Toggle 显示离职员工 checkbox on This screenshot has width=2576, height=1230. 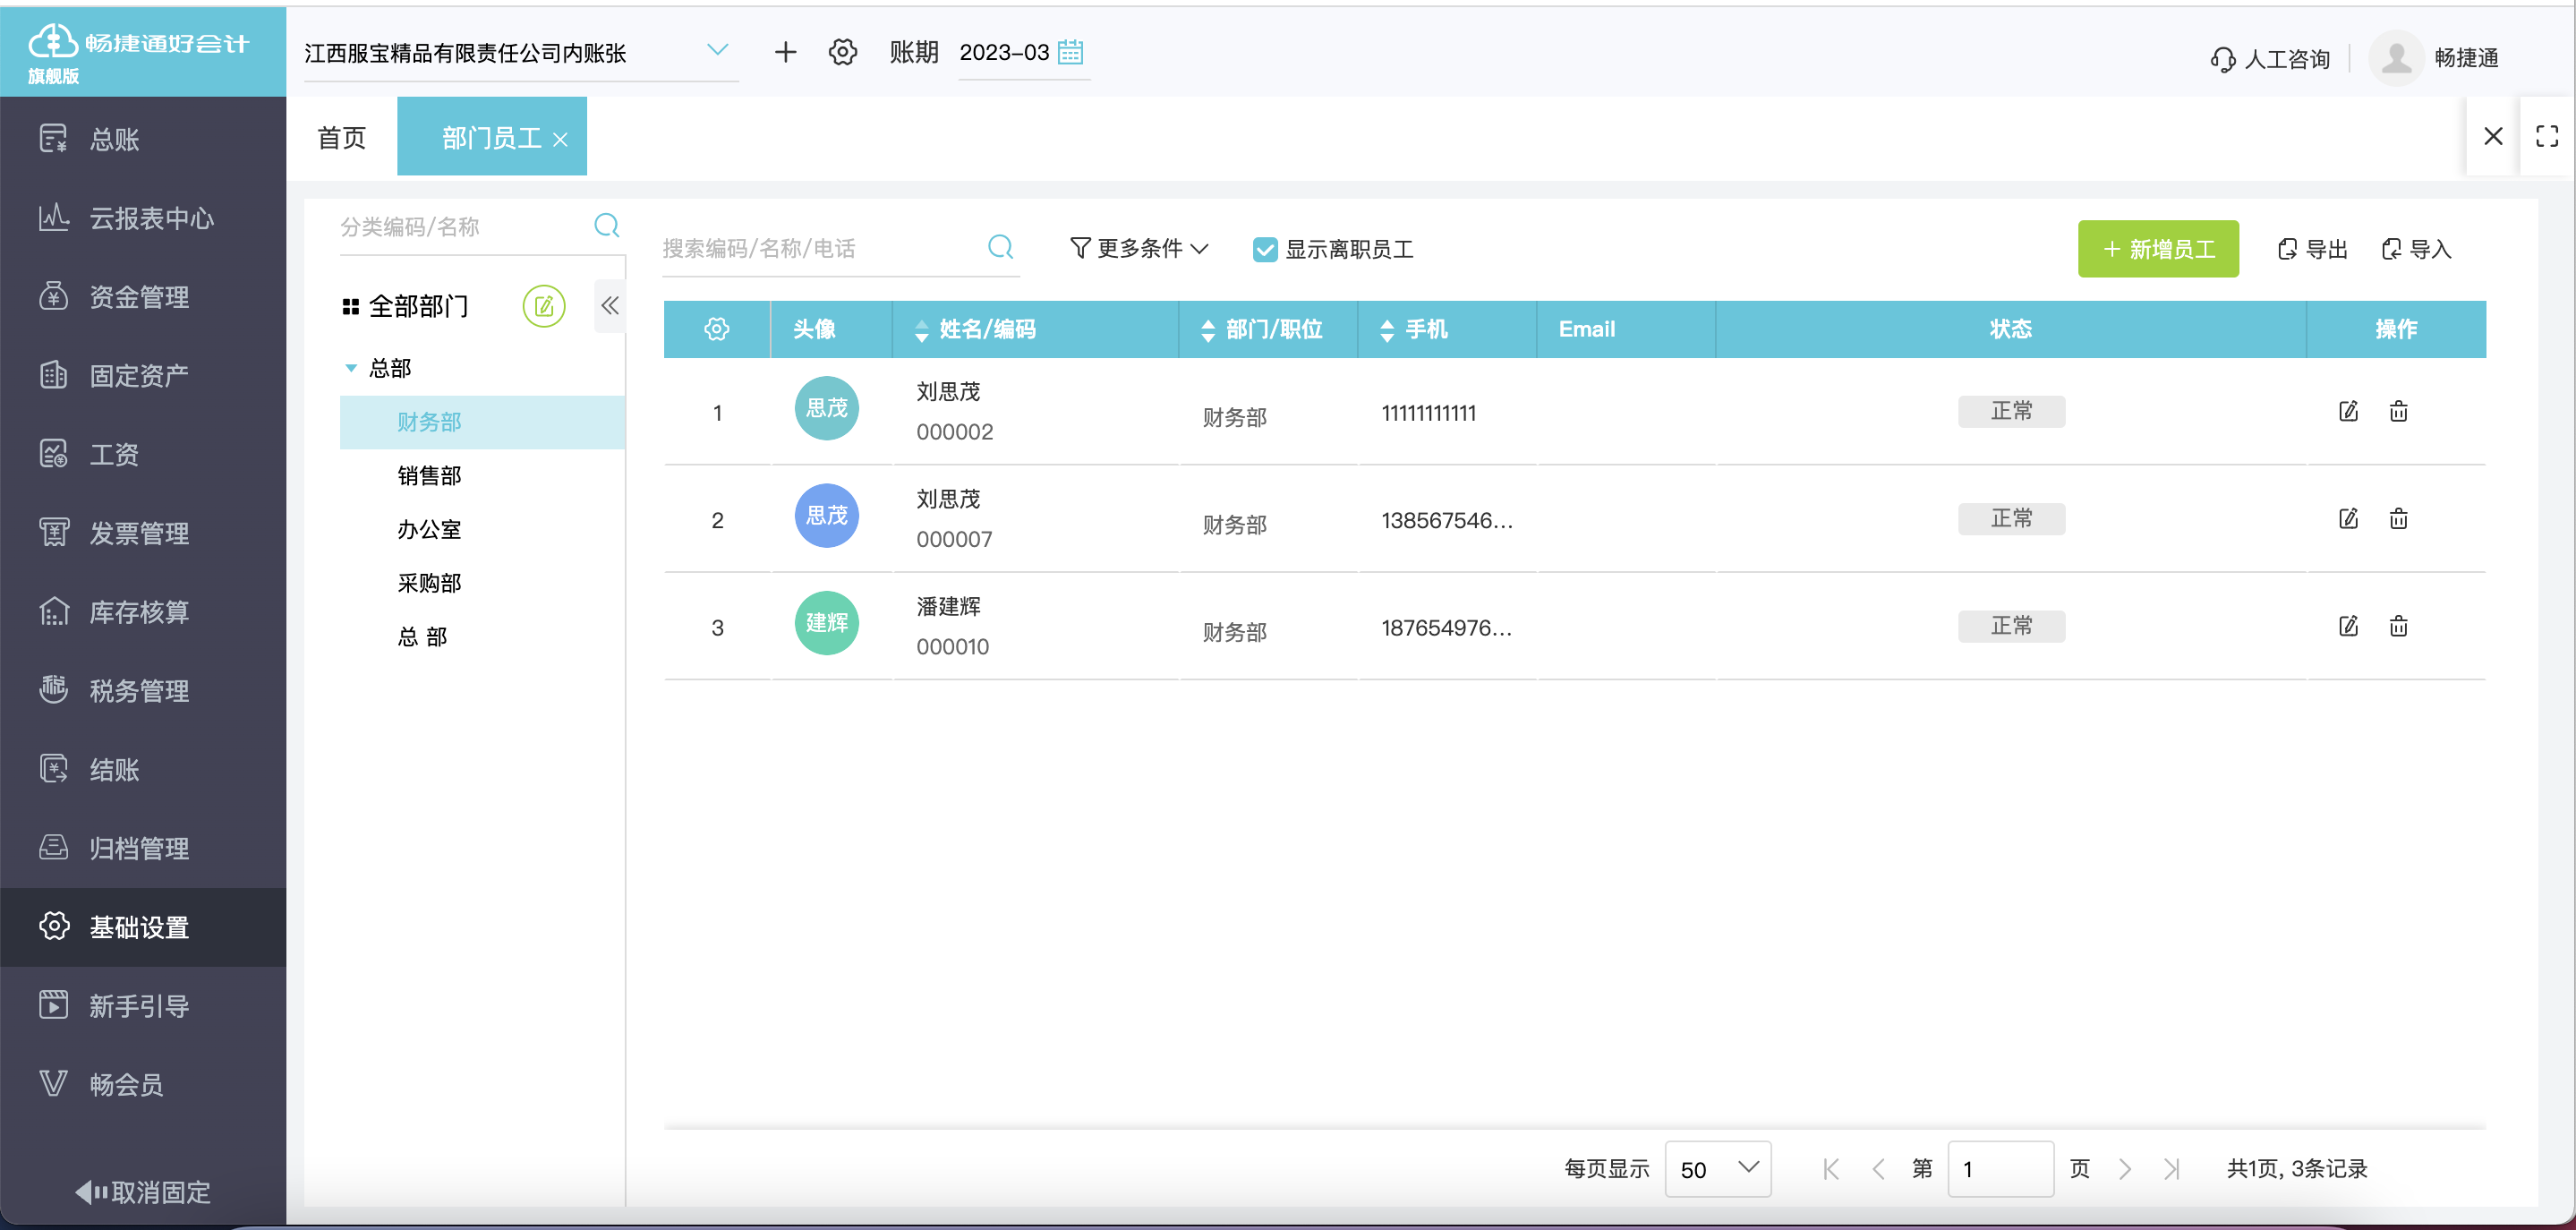point(1265,248)
